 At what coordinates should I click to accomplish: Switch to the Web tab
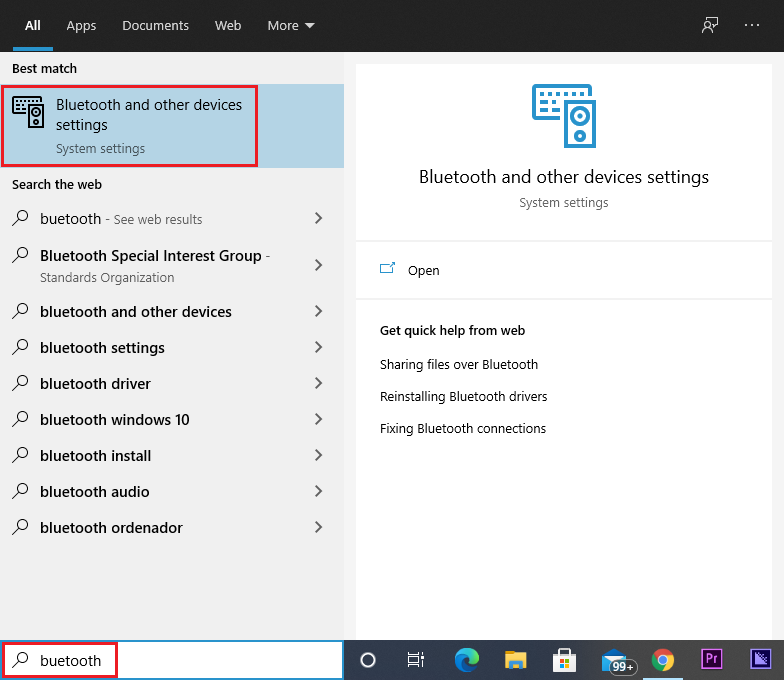pyautogui.click(x=228, y=26)
